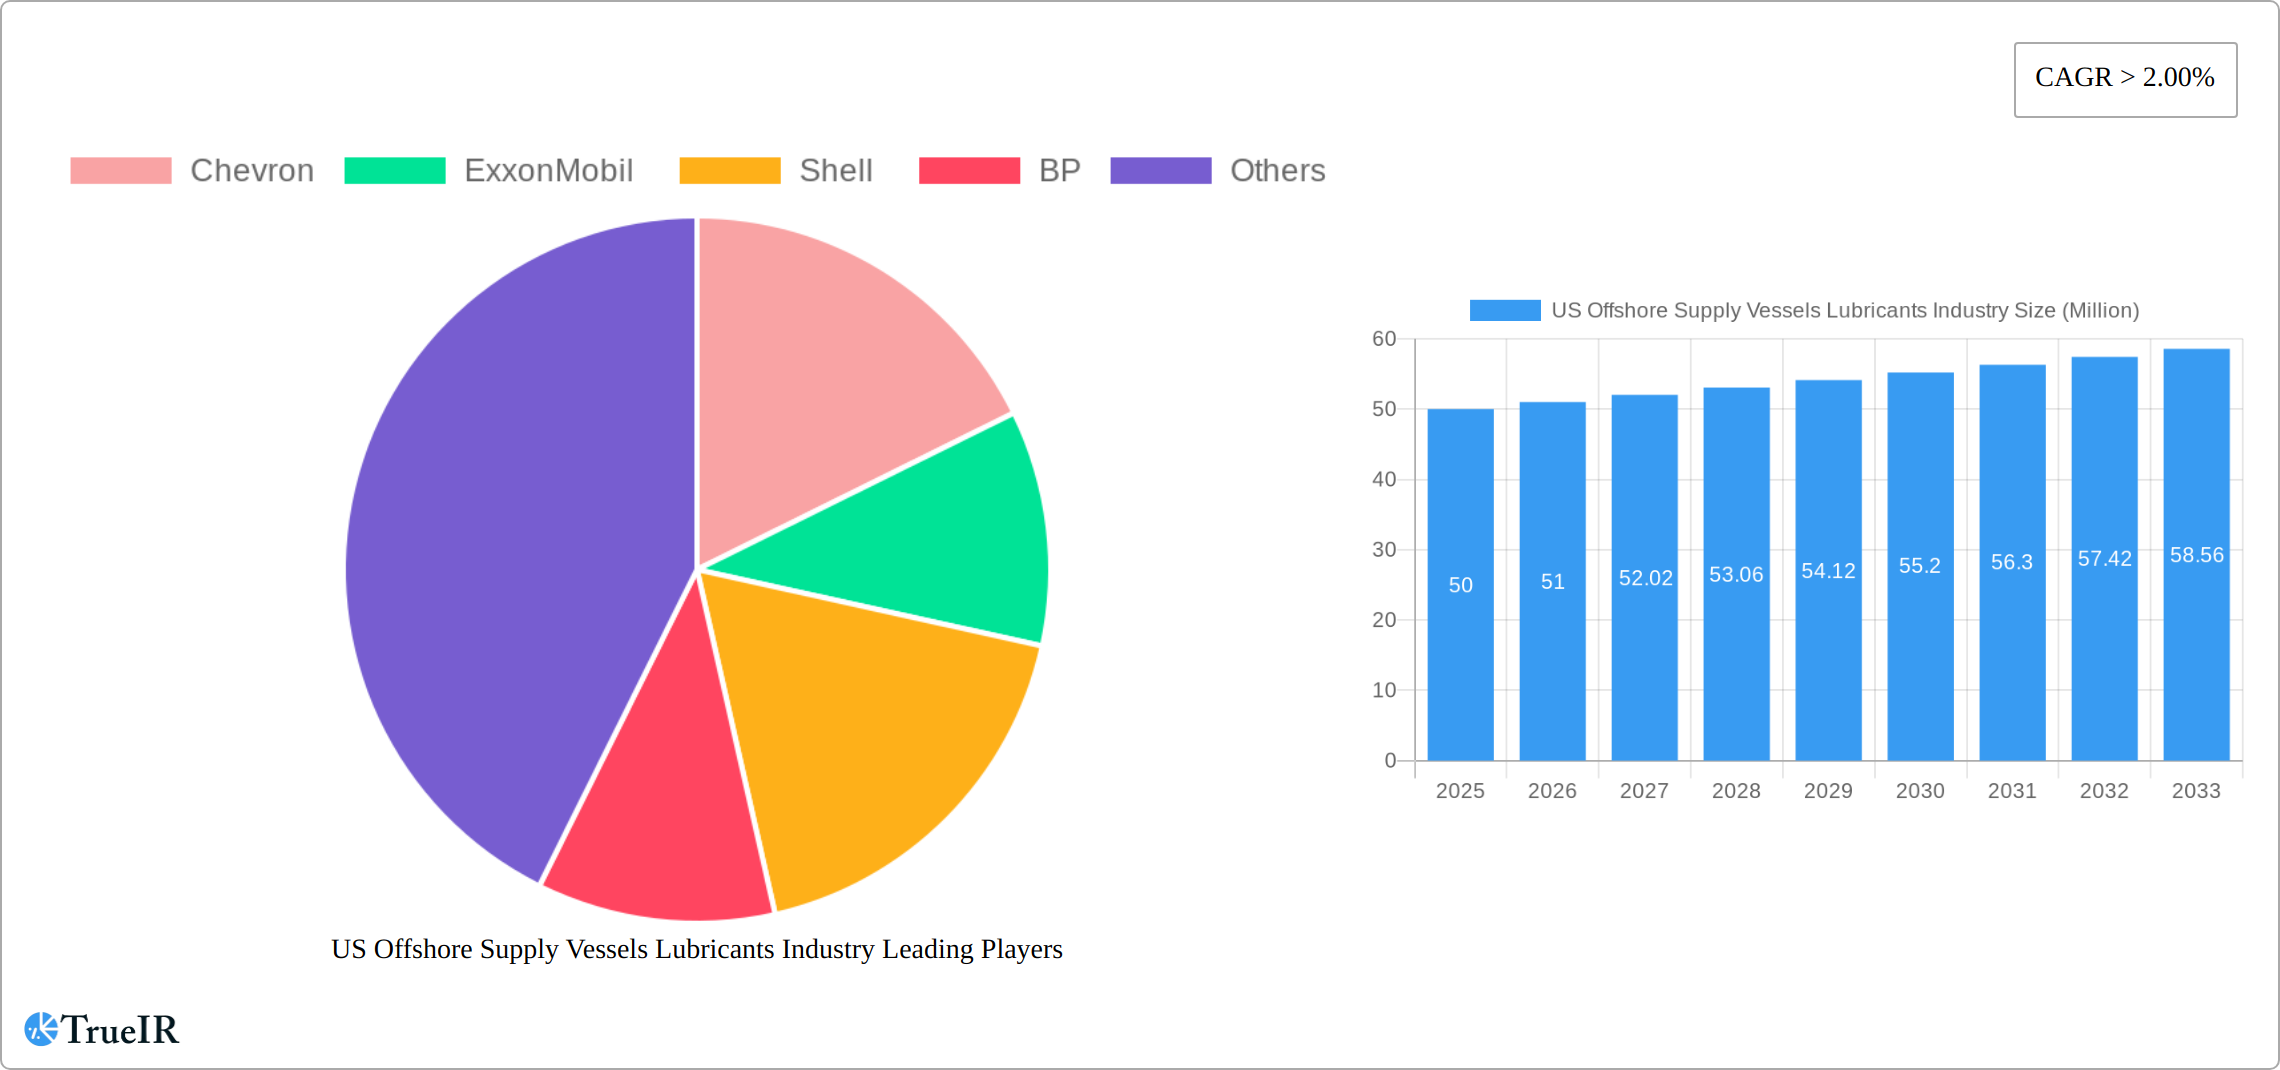
Task: Select the Shell orange legend swatch
Action: (x=729, y=170)
